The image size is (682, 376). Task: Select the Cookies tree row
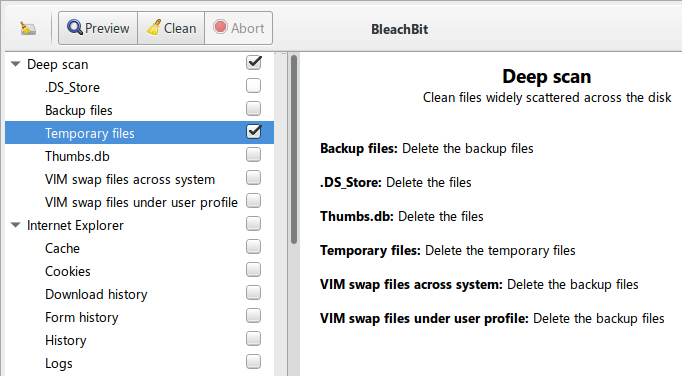pyautogui.click(x=140, y=271)
